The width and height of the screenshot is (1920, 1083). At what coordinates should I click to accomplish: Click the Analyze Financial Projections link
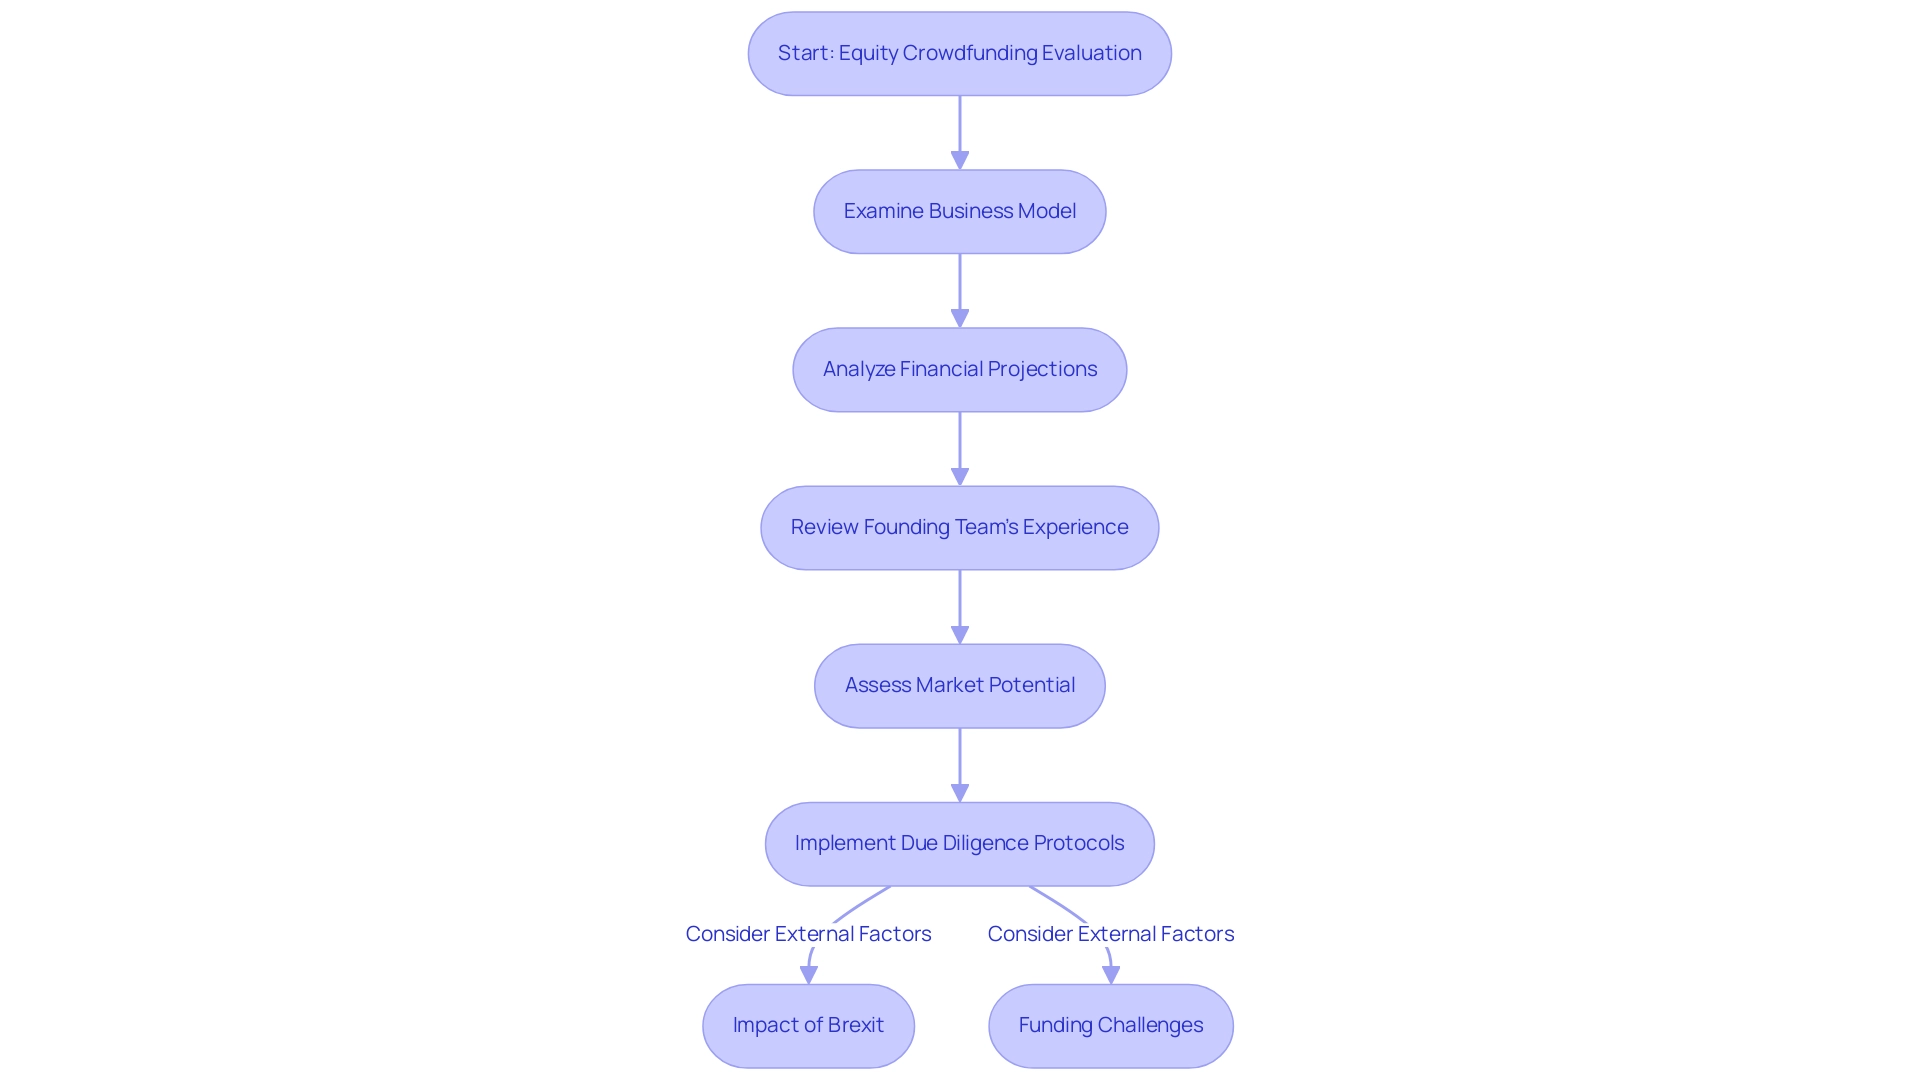(x=960, y=369)
